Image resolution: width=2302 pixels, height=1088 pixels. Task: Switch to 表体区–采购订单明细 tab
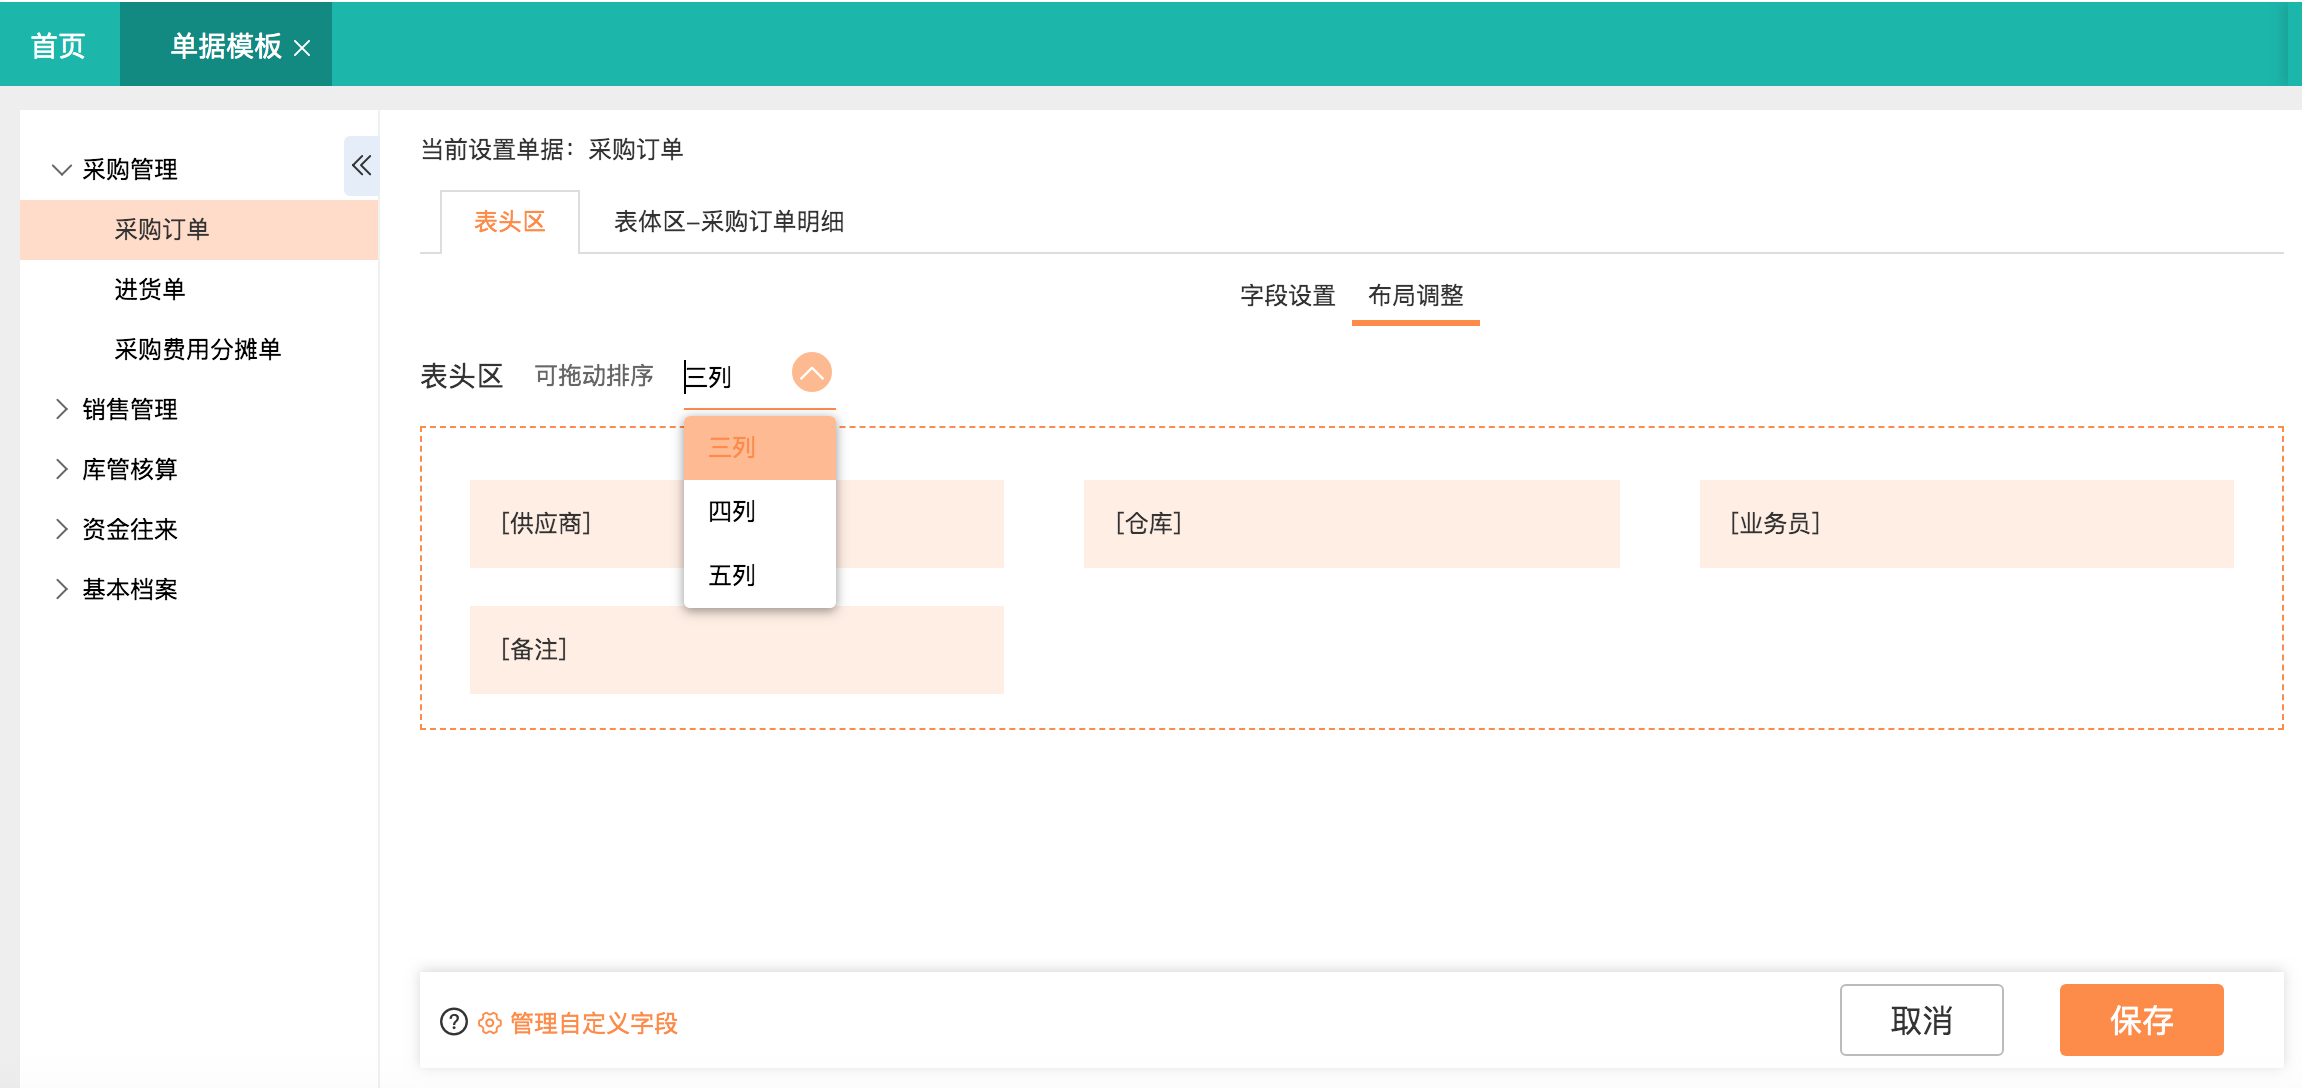pyautogui.click(x=730, y=223)
